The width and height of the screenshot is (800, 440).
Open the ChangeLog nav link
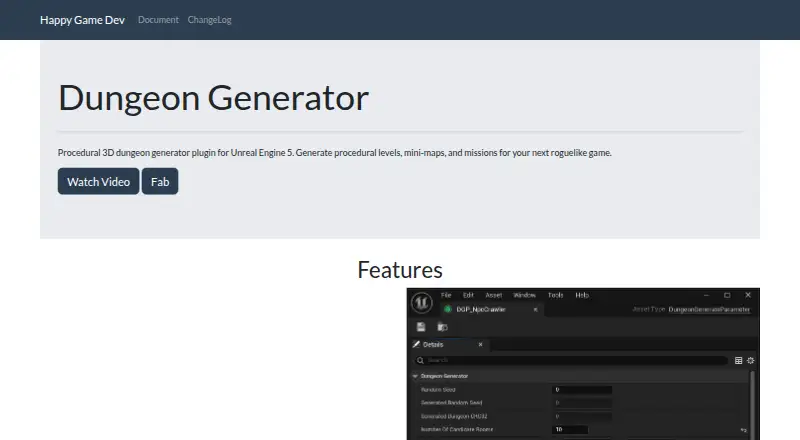[209, 20]
